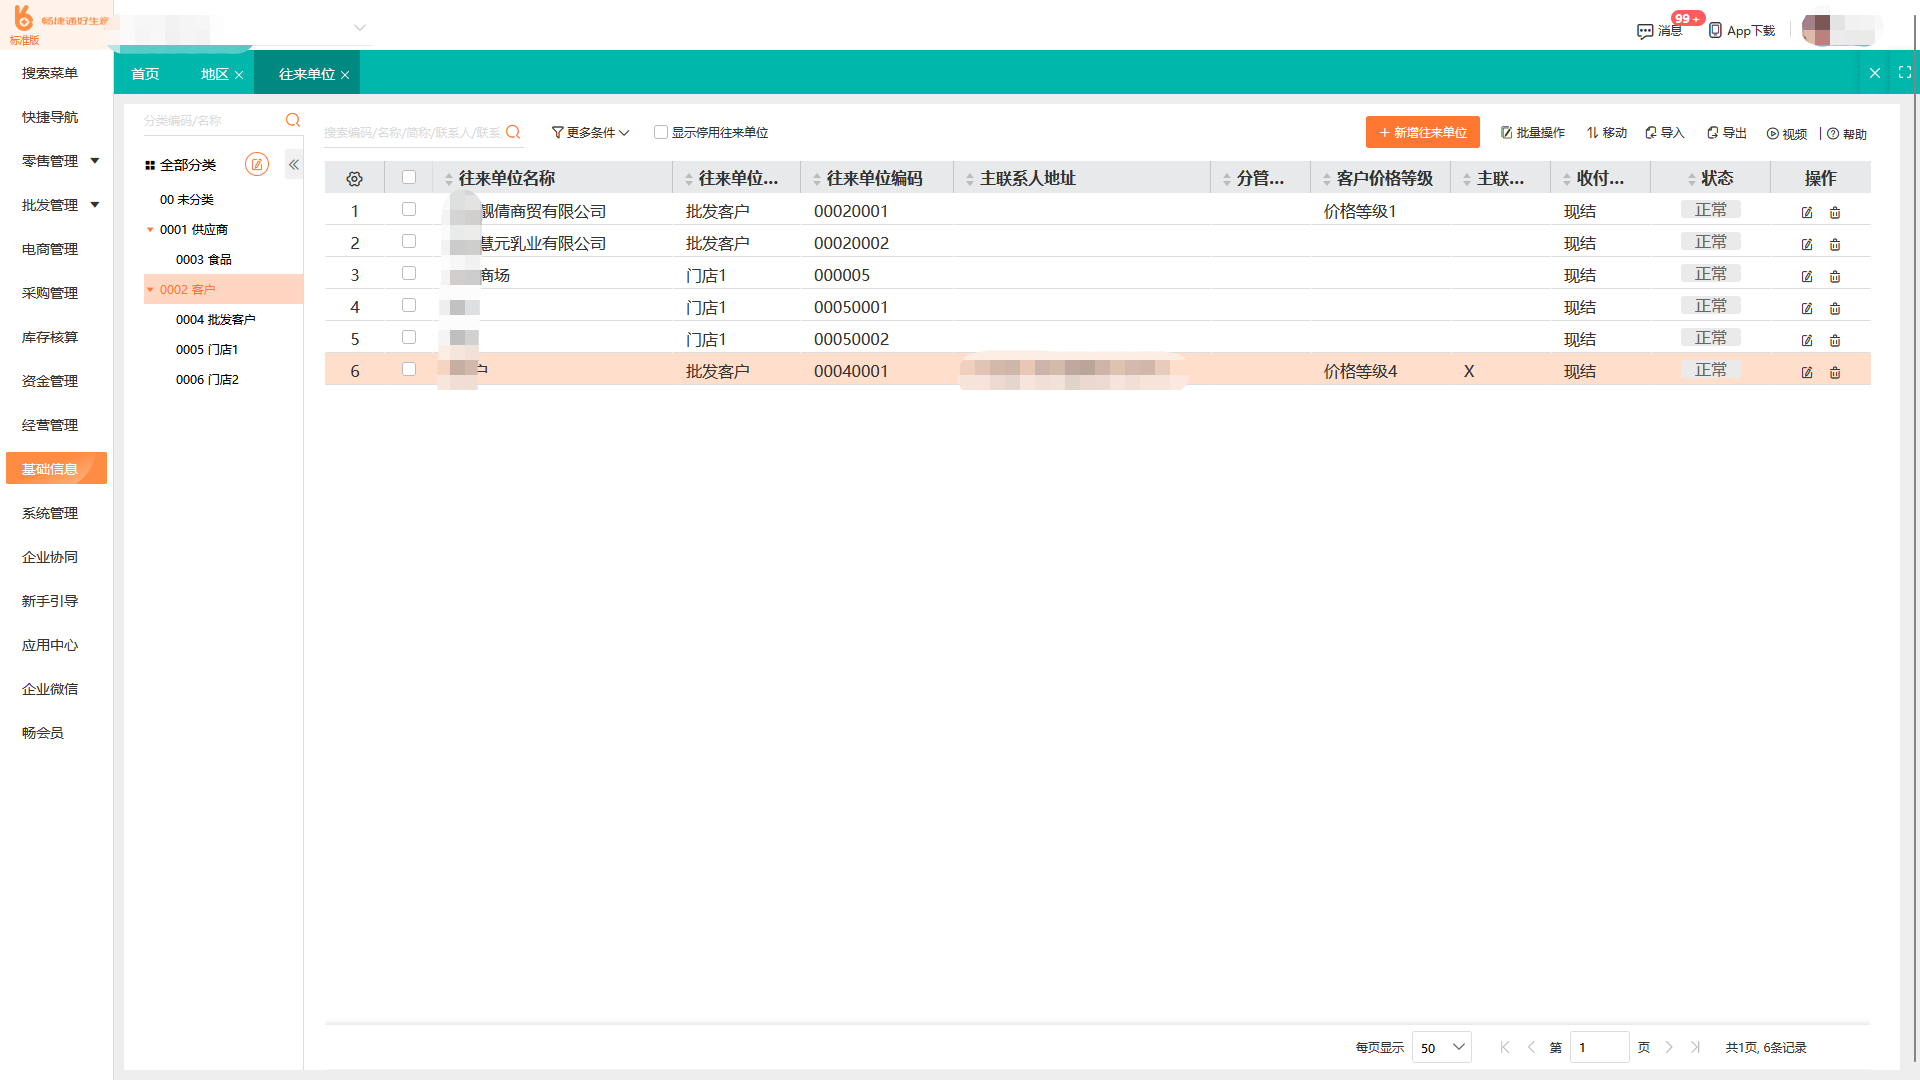Click the settings gear icon

(x=355, y=178)
